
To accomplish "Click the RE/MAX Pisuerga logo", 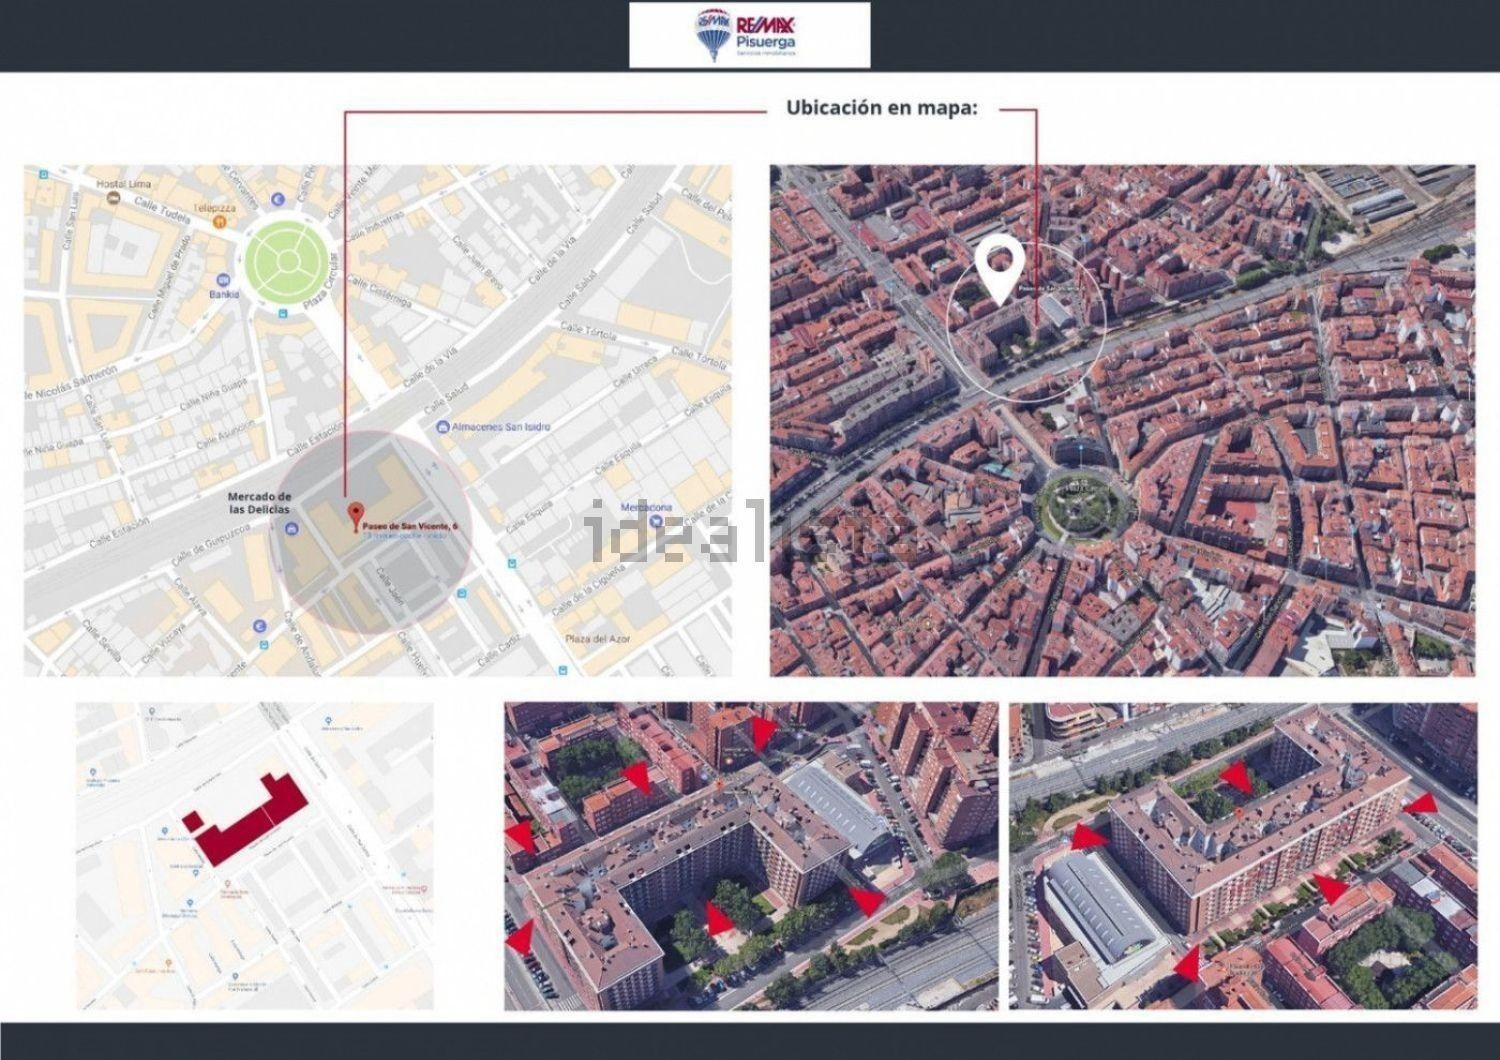I will pyautogui.click(x=749, y=35).
